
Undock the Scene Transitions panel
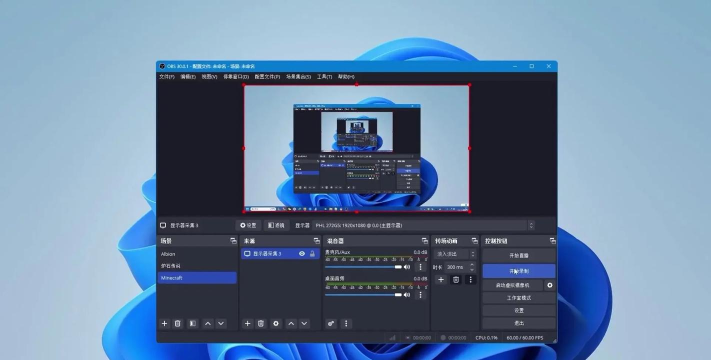(x=474, y=241)
